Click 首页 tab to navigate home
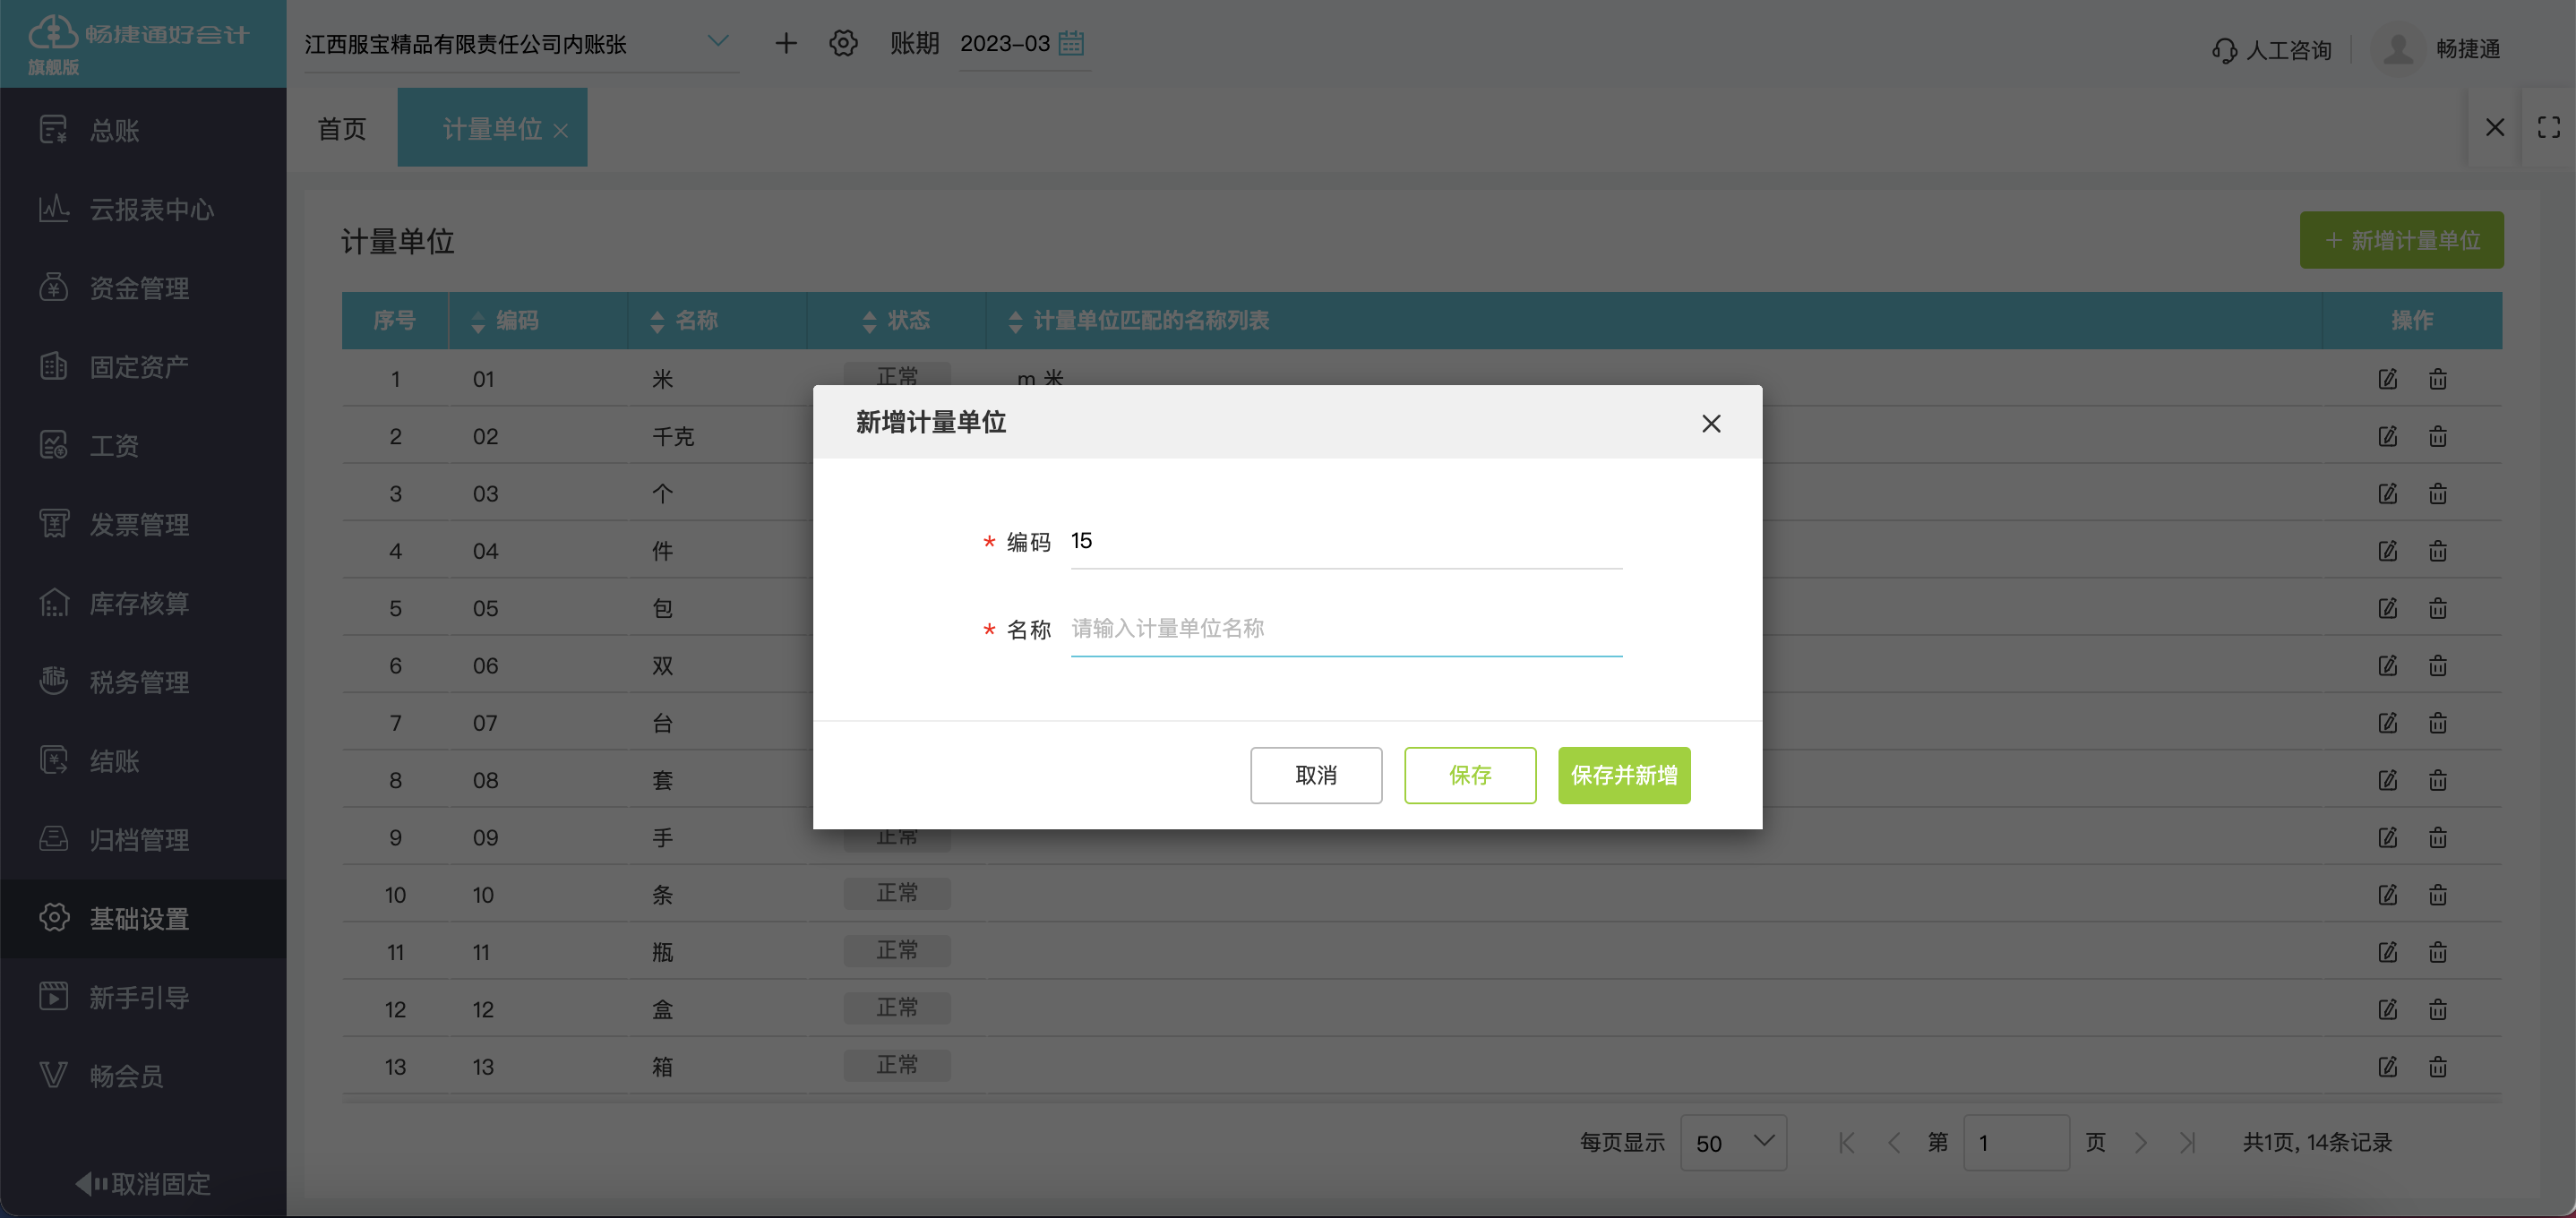2576x1218 pixels. (x=342, y=128)
